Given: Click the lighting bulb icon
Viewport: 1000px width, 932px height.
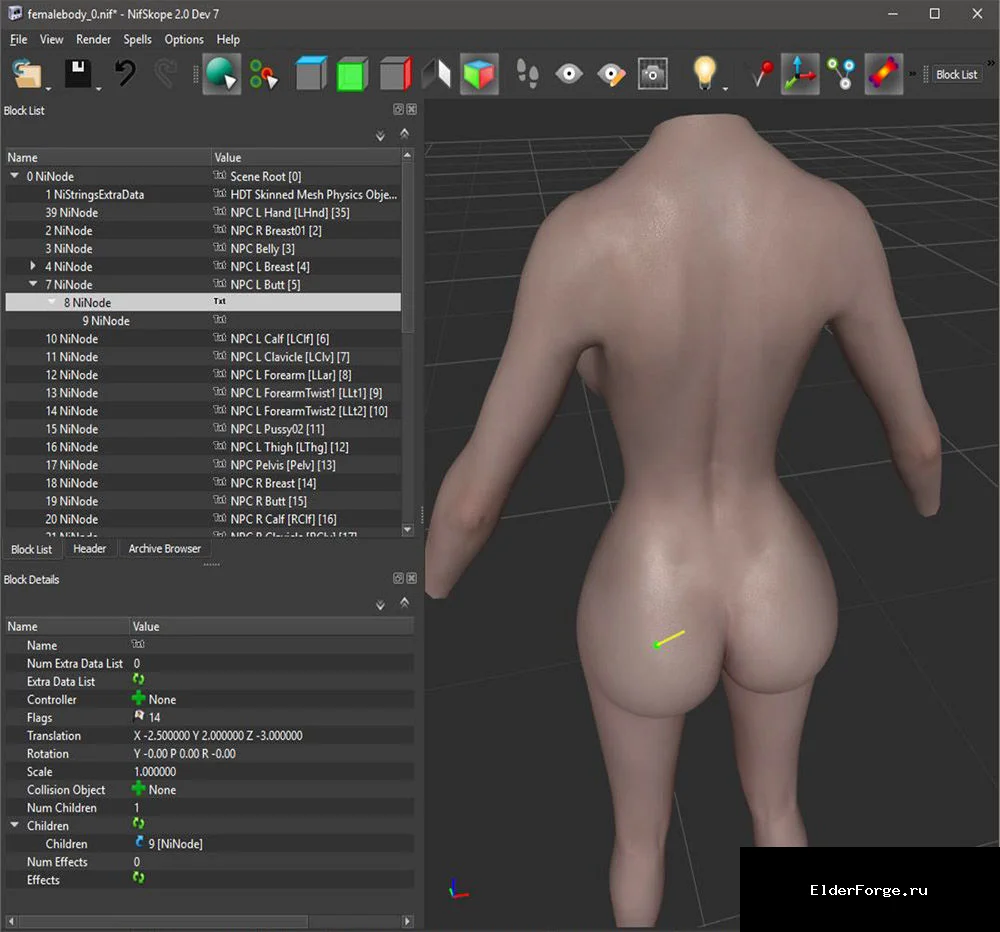Looking at the screenshot, I should tap(706, 74).
